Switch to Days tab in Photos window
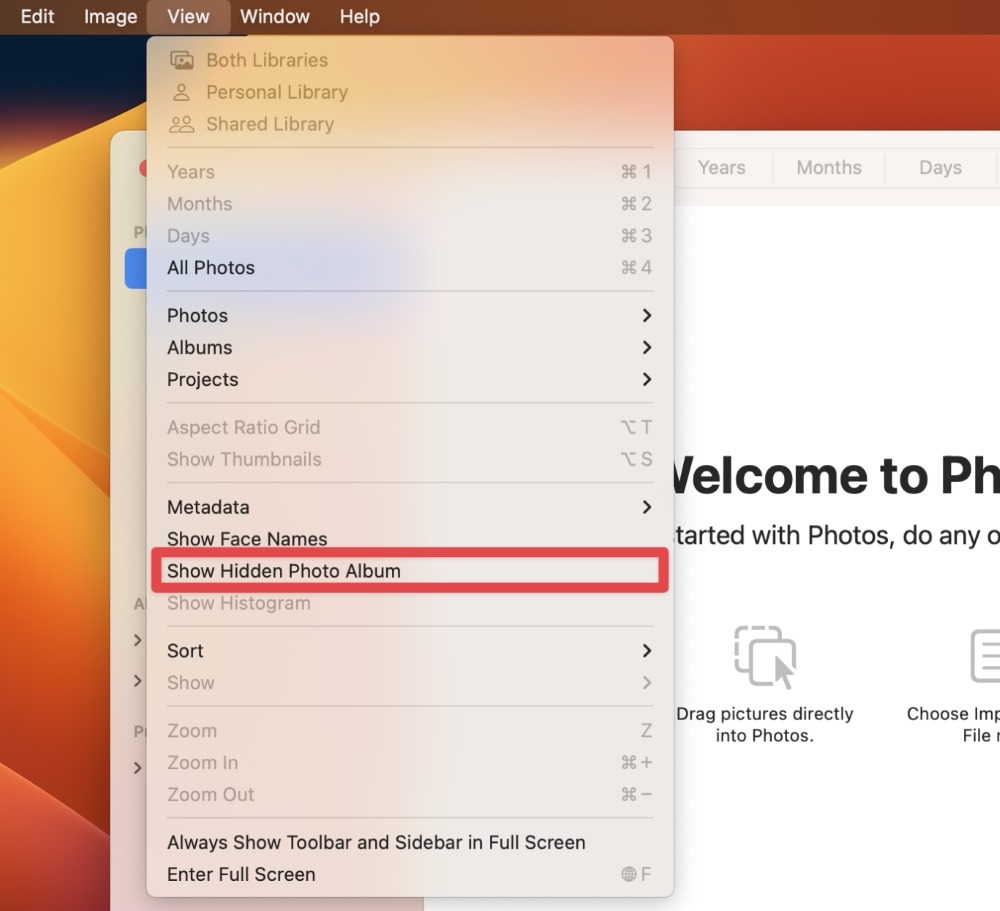 (940, 168)
